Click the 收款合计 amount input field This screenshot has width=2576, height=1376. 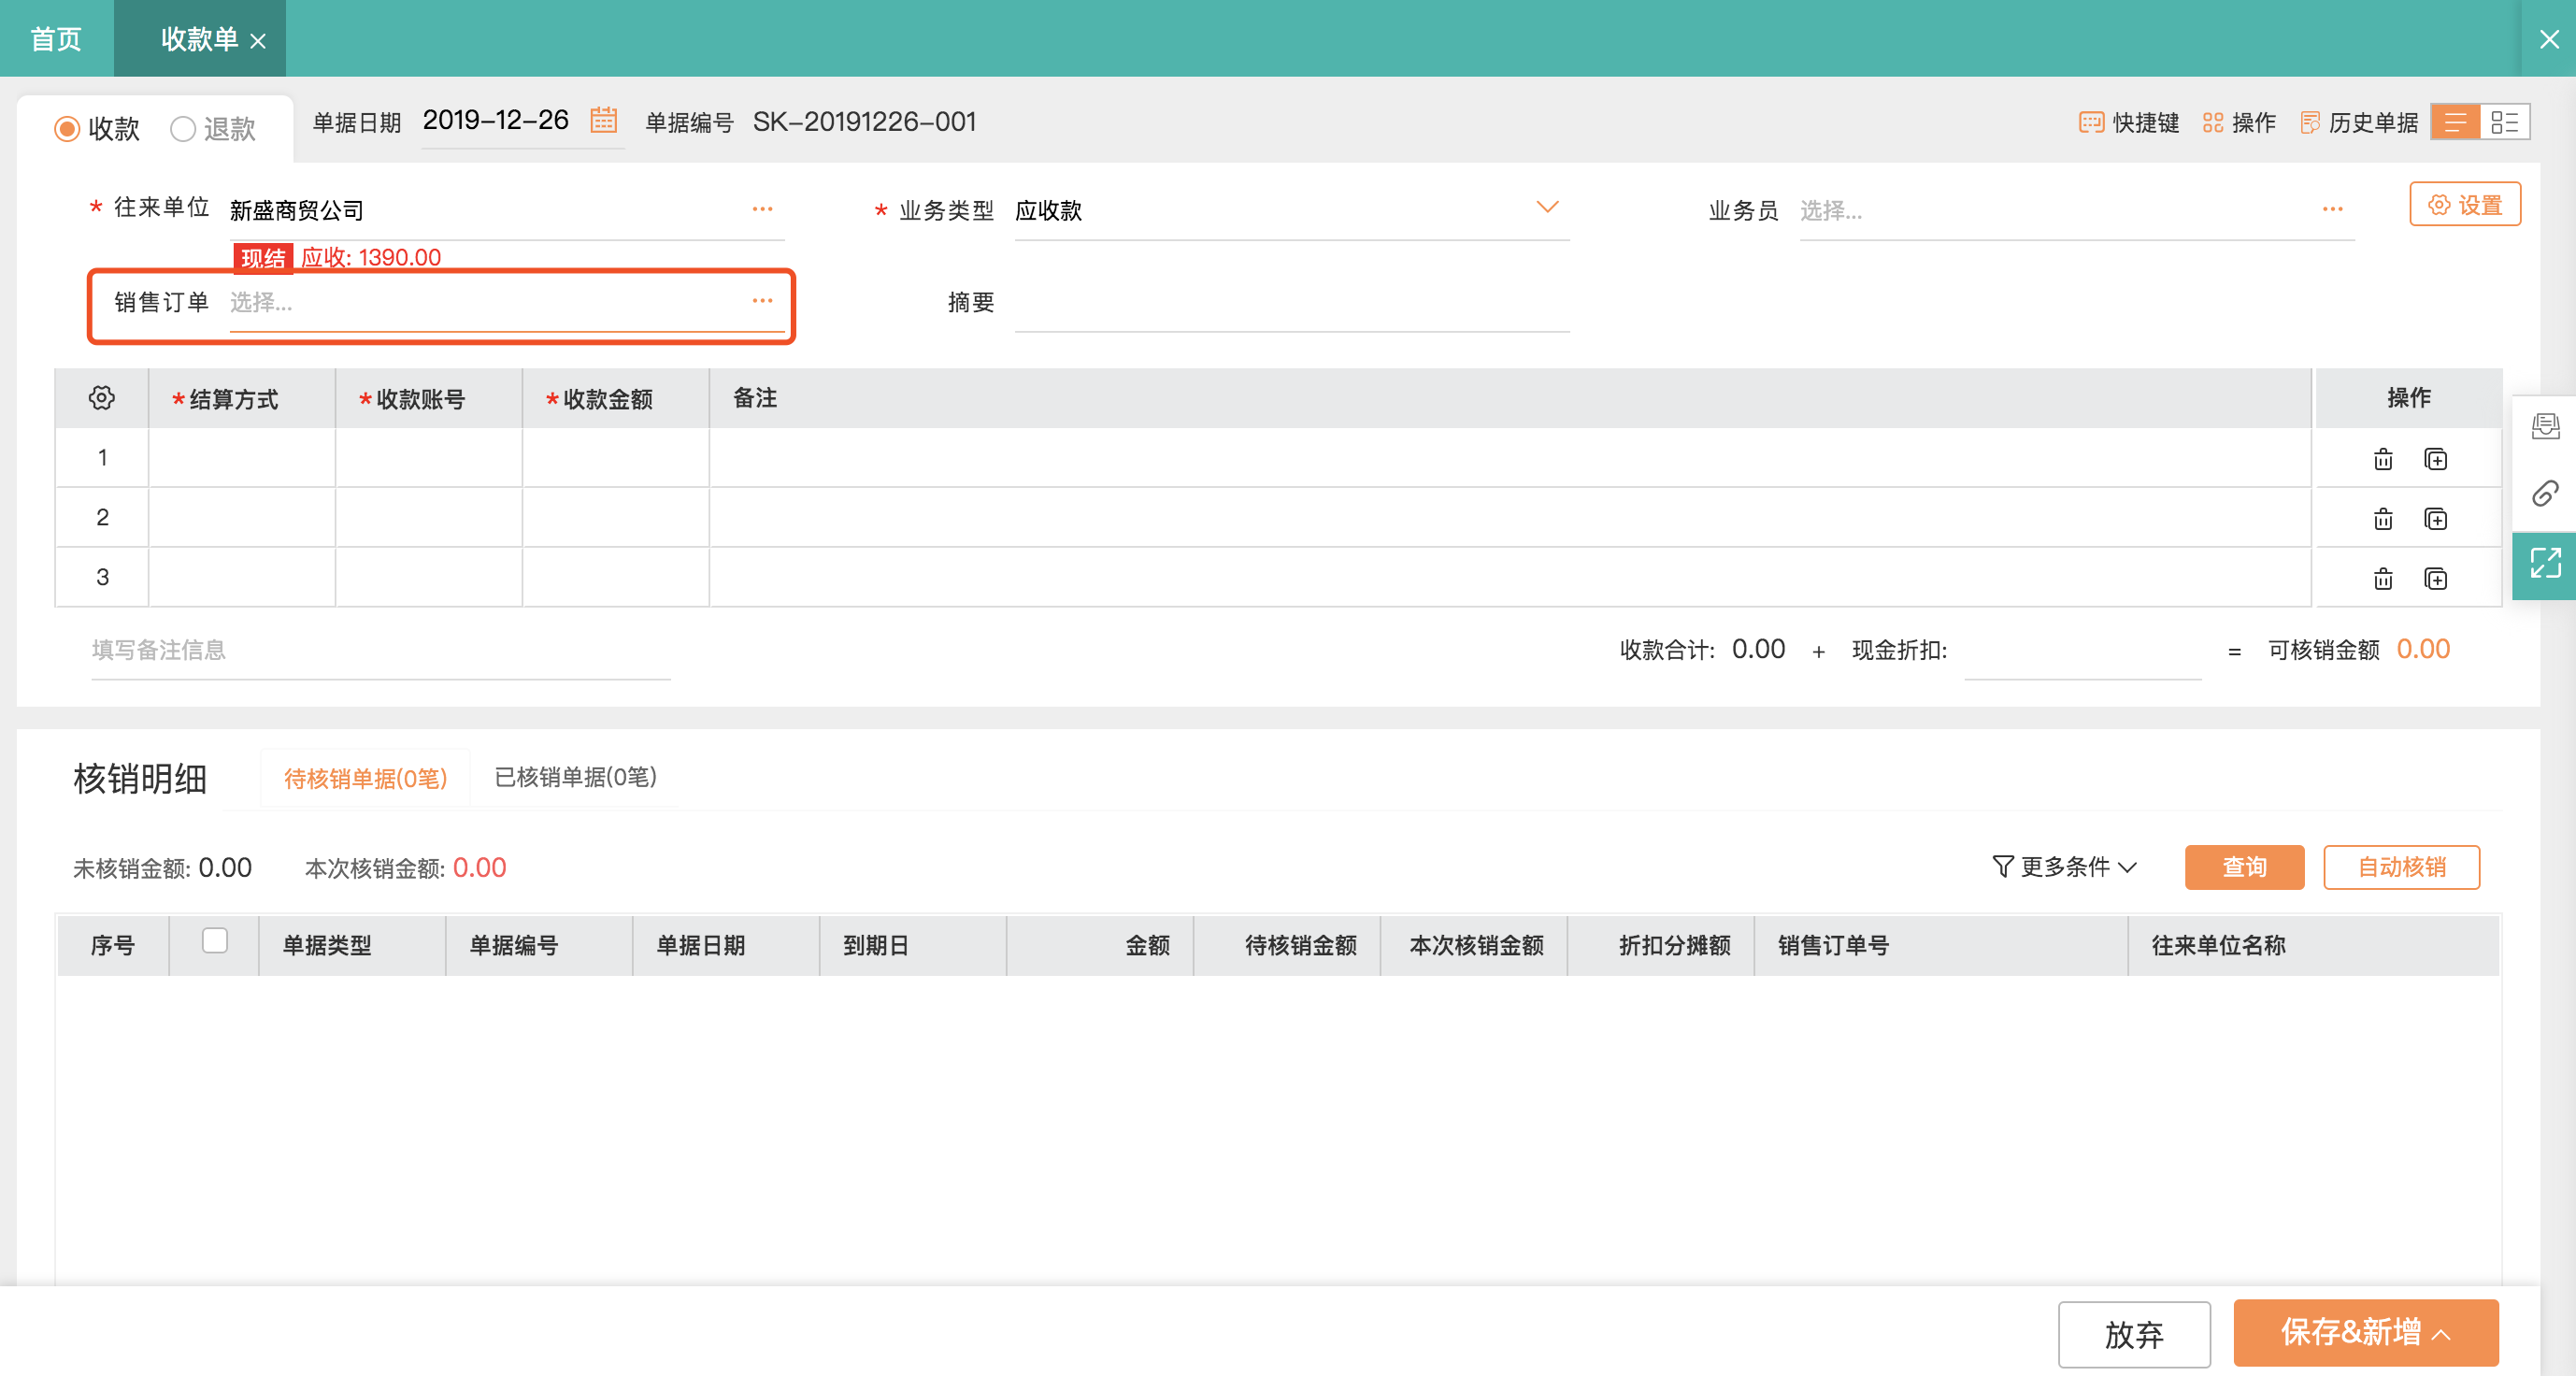tap(1756, 649)
